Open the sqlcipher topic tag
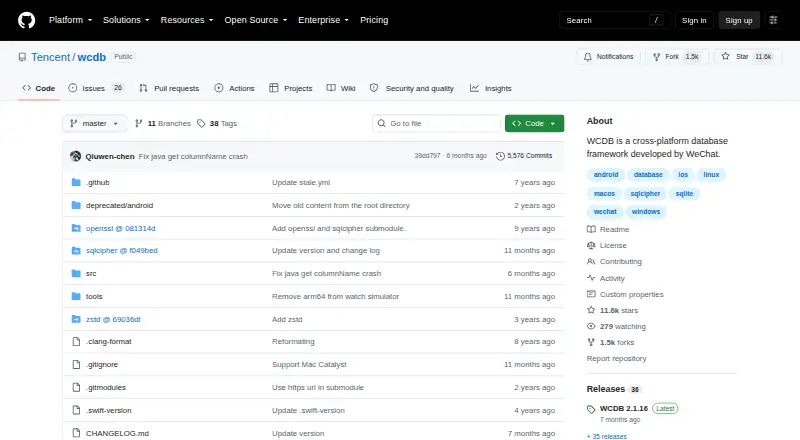 [x=645, y=194]
